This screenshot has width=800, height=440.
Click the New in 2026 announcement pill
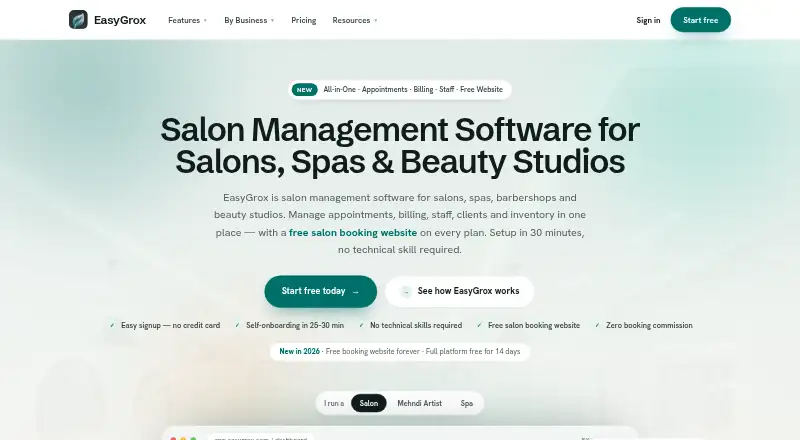click(x=399, y=352)
